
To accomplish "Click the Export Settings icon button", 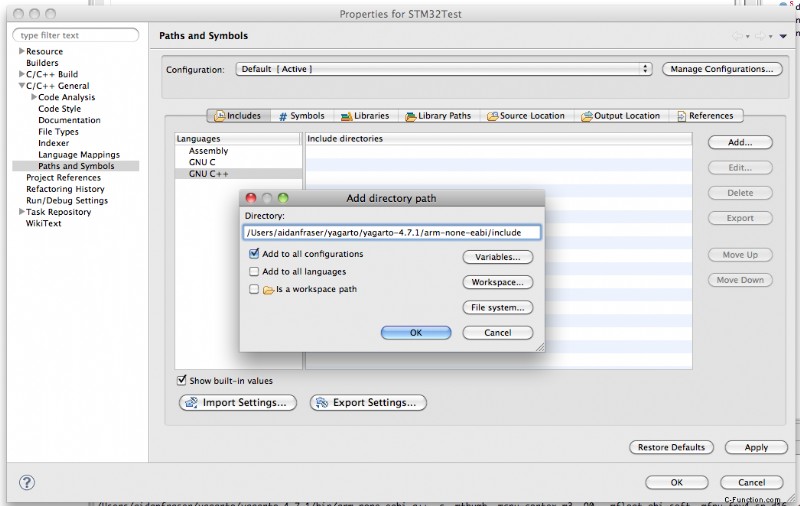I will tap(368, 403).
